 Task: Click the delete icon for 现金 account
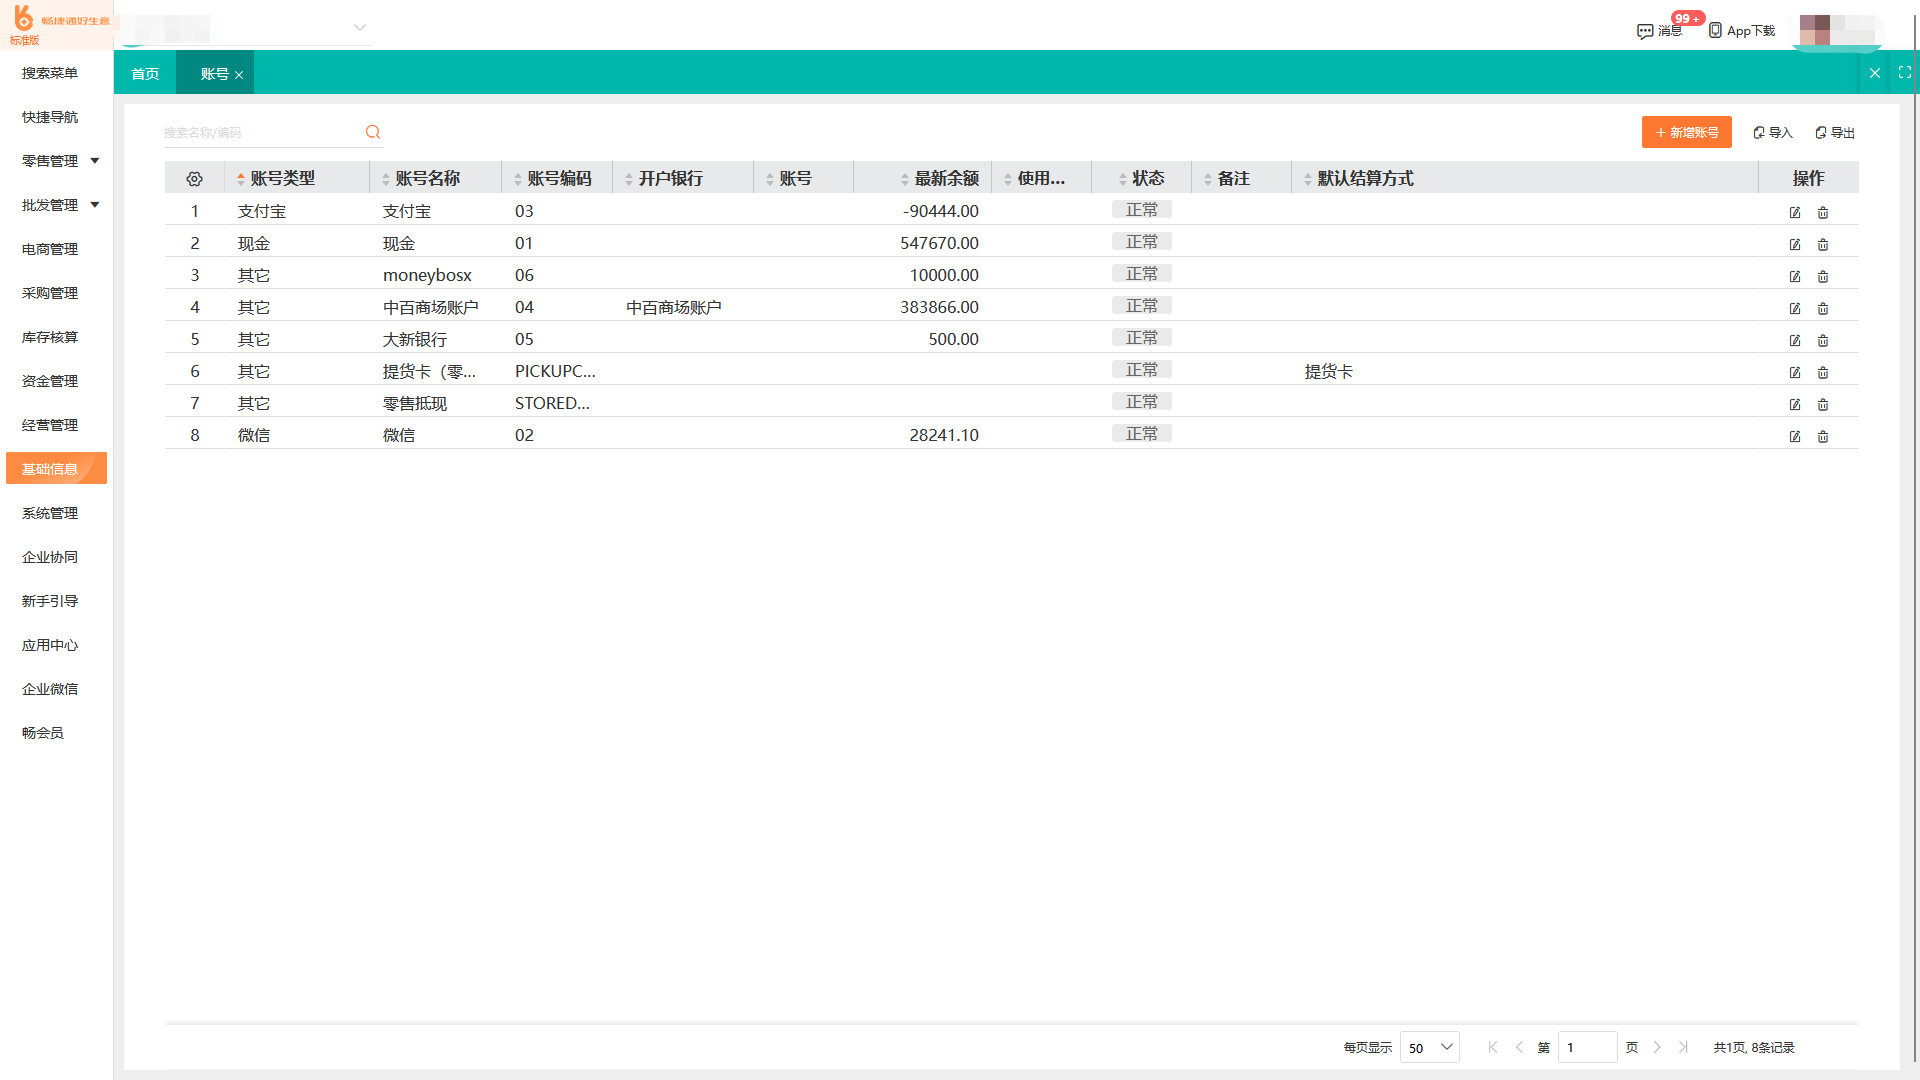(1822, 243)
